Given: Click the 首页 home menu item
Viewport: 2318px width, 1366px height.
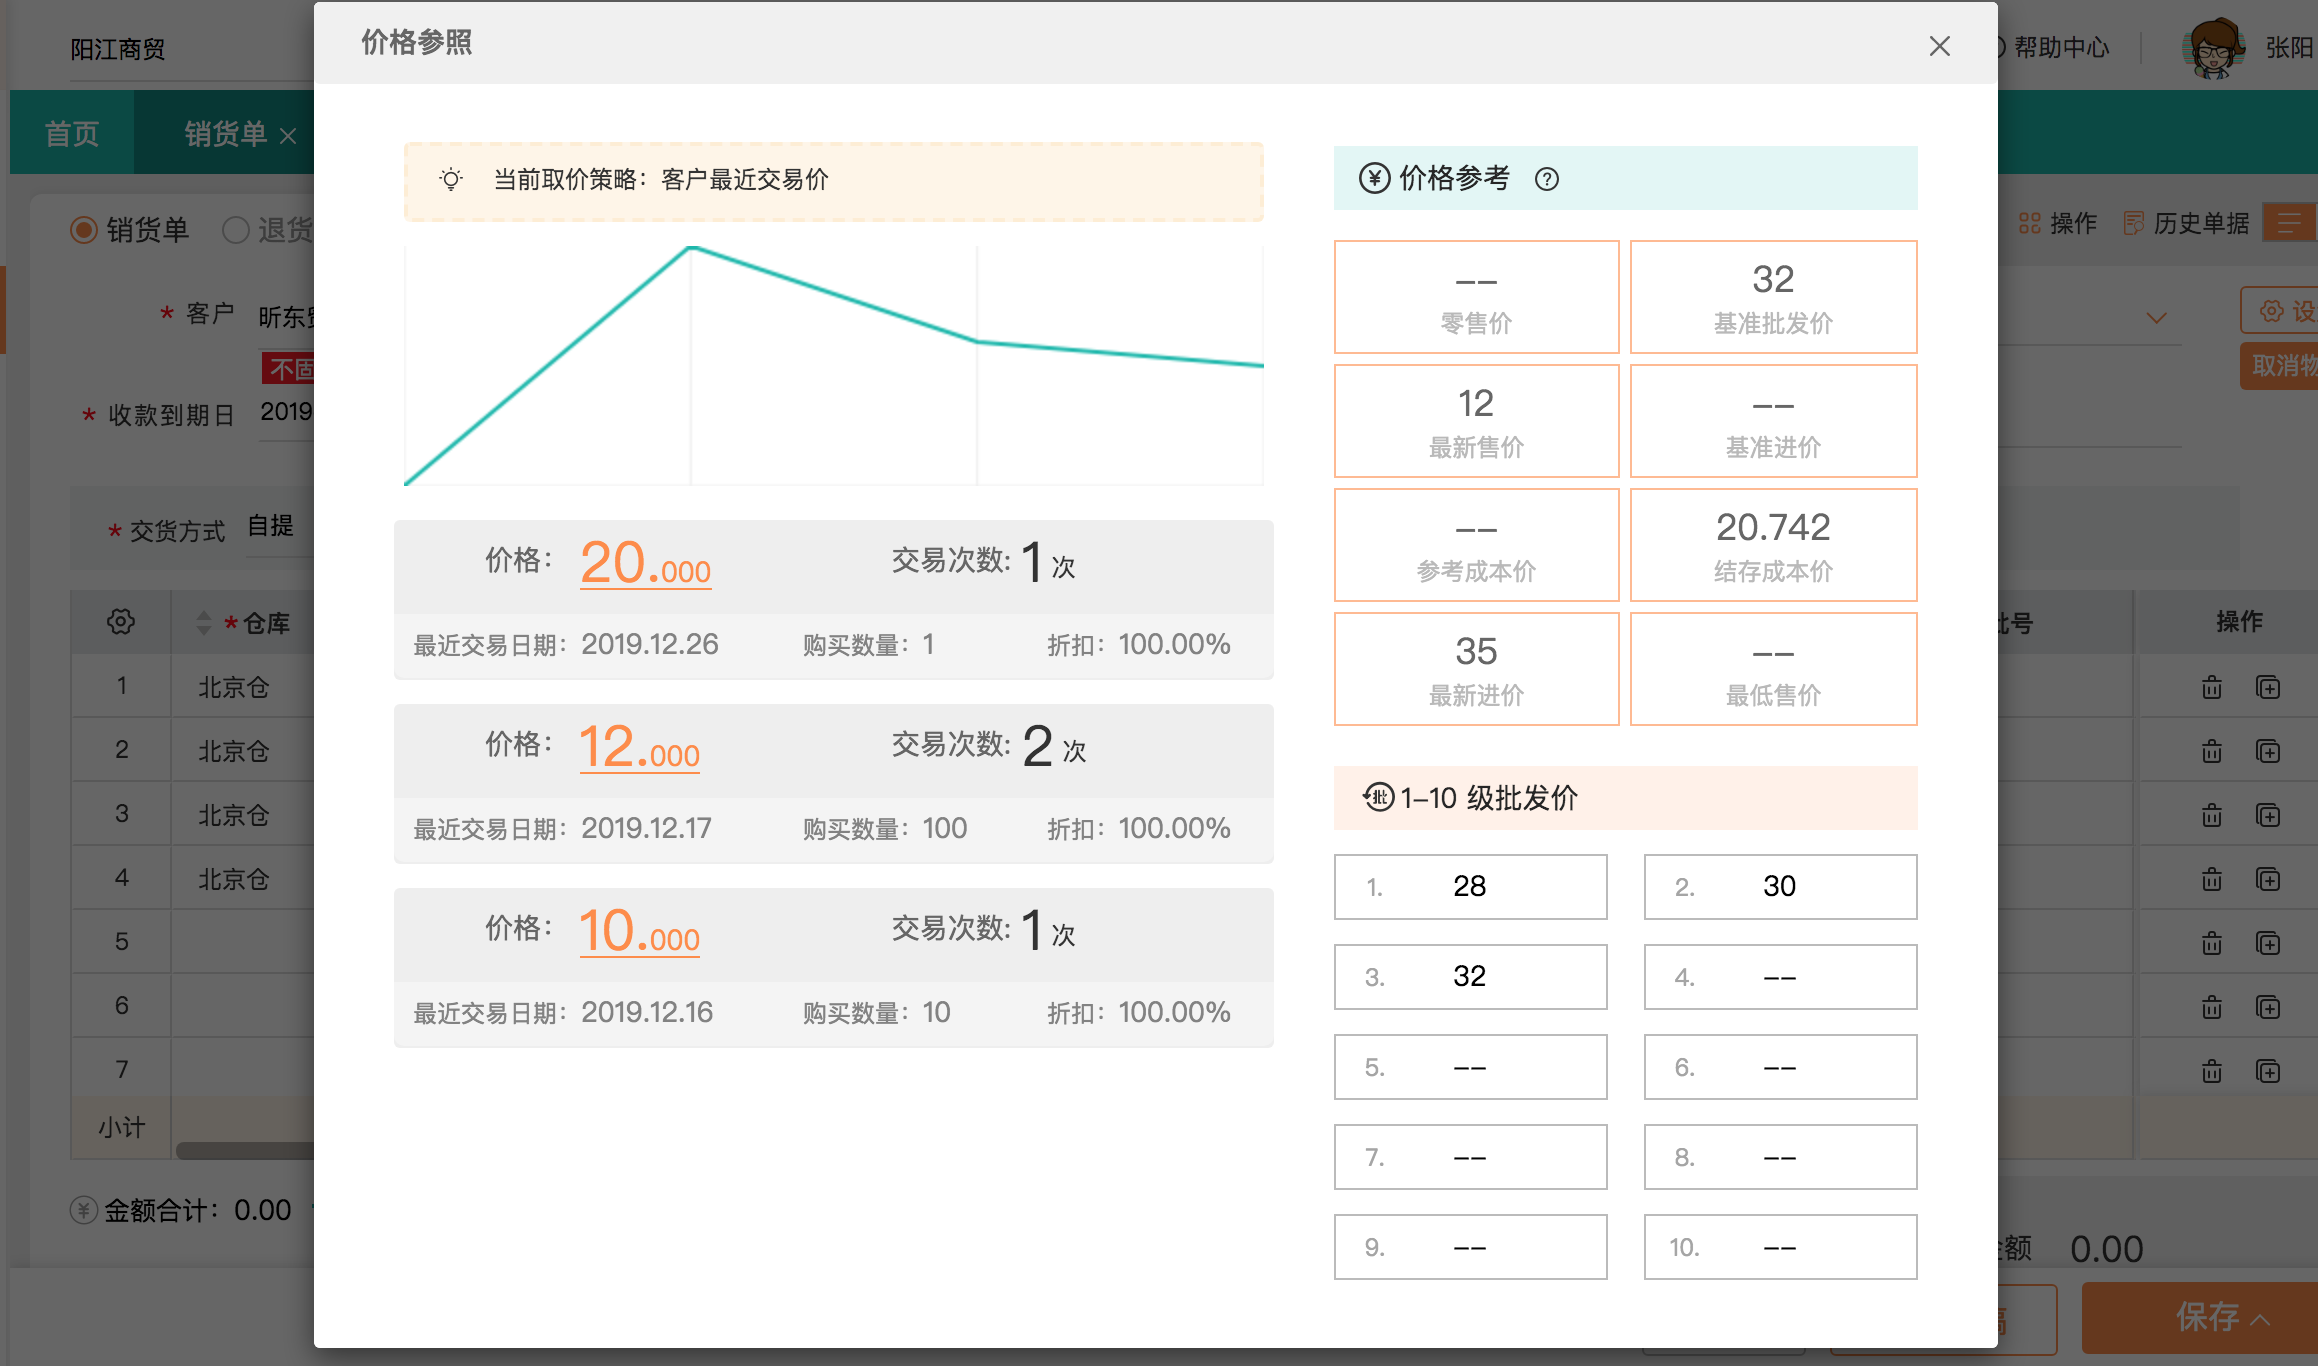Looking at the screenshot, I should tap(72, 135).
